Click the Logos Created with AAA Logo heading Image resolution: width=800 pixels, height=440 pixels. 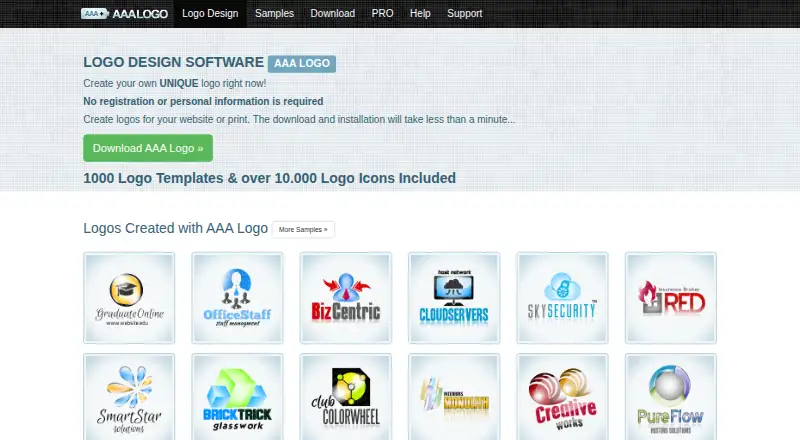pos(176,228)
